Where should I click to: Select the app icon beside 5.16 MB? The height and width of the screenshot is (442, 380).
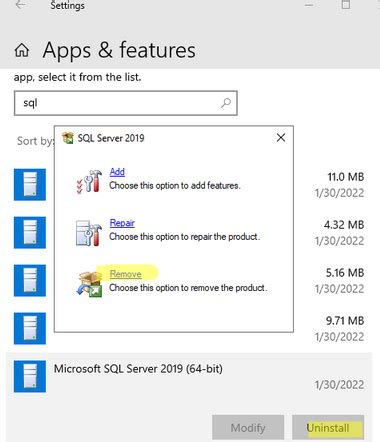tap(30, 280)
